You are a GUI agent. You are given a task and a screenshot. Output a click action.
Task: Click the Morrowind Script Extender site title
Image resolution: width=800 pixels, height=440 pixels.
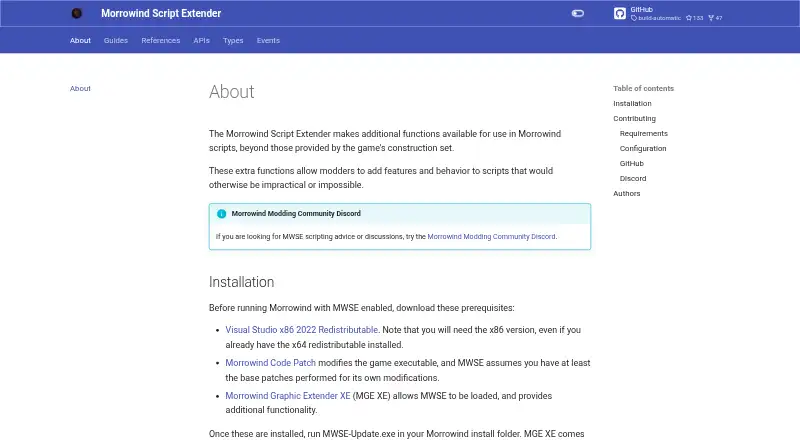[x=161, y=13]
